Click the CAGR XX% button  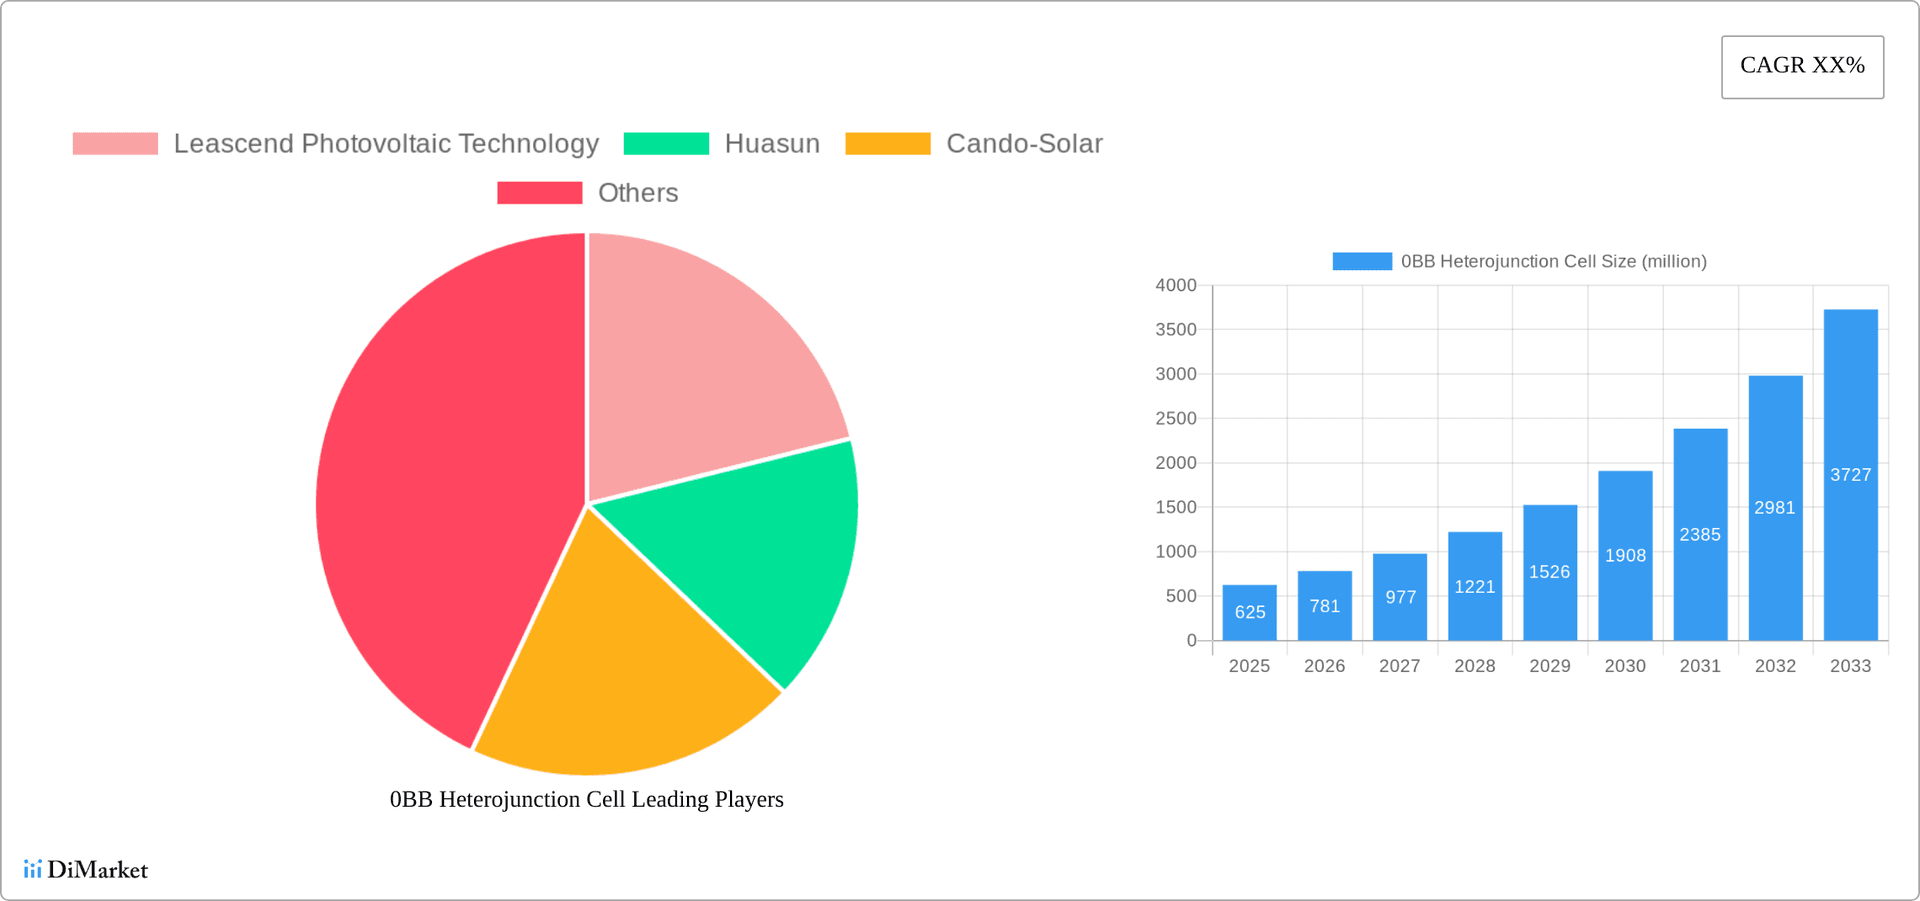click(x=1802, y=66)
